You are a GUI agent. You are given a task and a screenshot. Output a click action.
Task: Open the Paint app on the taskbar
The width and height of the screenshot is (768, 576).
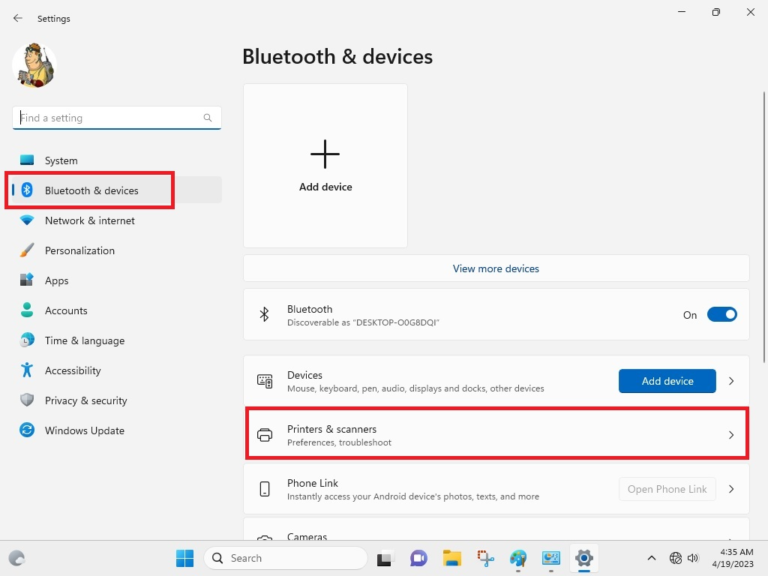518,558
